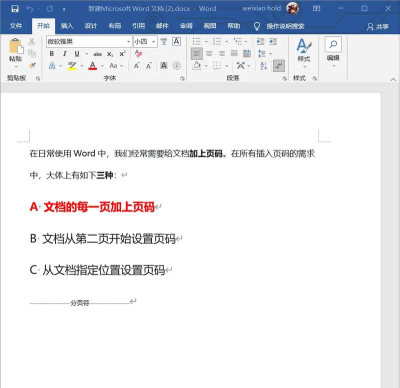Toggle Underline formatting
This screenshot has height=388, width=400.
click(77, 54)
